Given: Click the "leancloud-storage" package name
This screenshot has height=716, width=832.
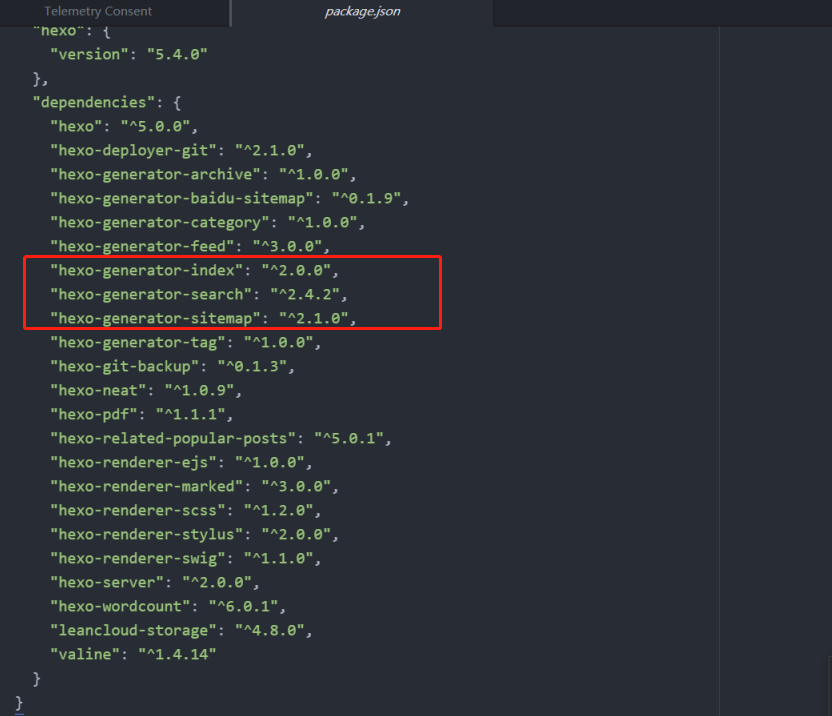Looking at the screenshot, I should [133, 630].
